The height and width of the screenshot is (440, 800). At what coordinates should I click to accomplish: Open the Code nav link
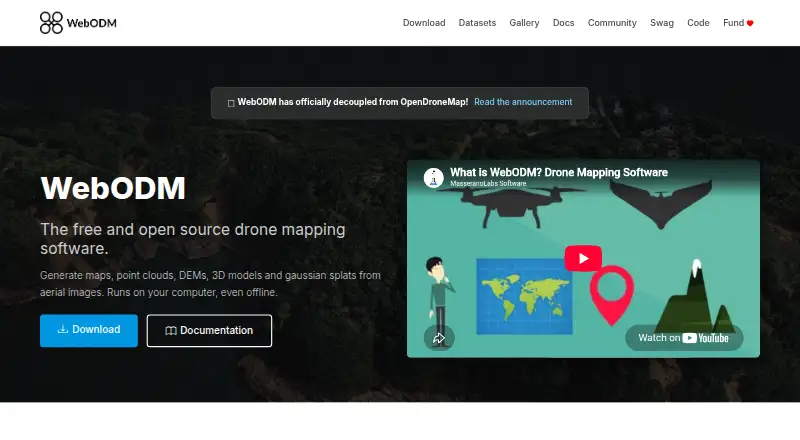click(698, 23)
